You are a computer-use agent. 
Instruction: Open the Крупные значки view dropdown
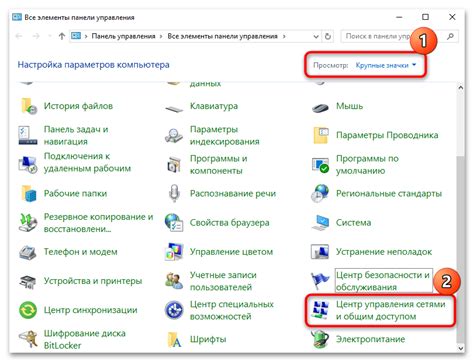tap(386, 65)
